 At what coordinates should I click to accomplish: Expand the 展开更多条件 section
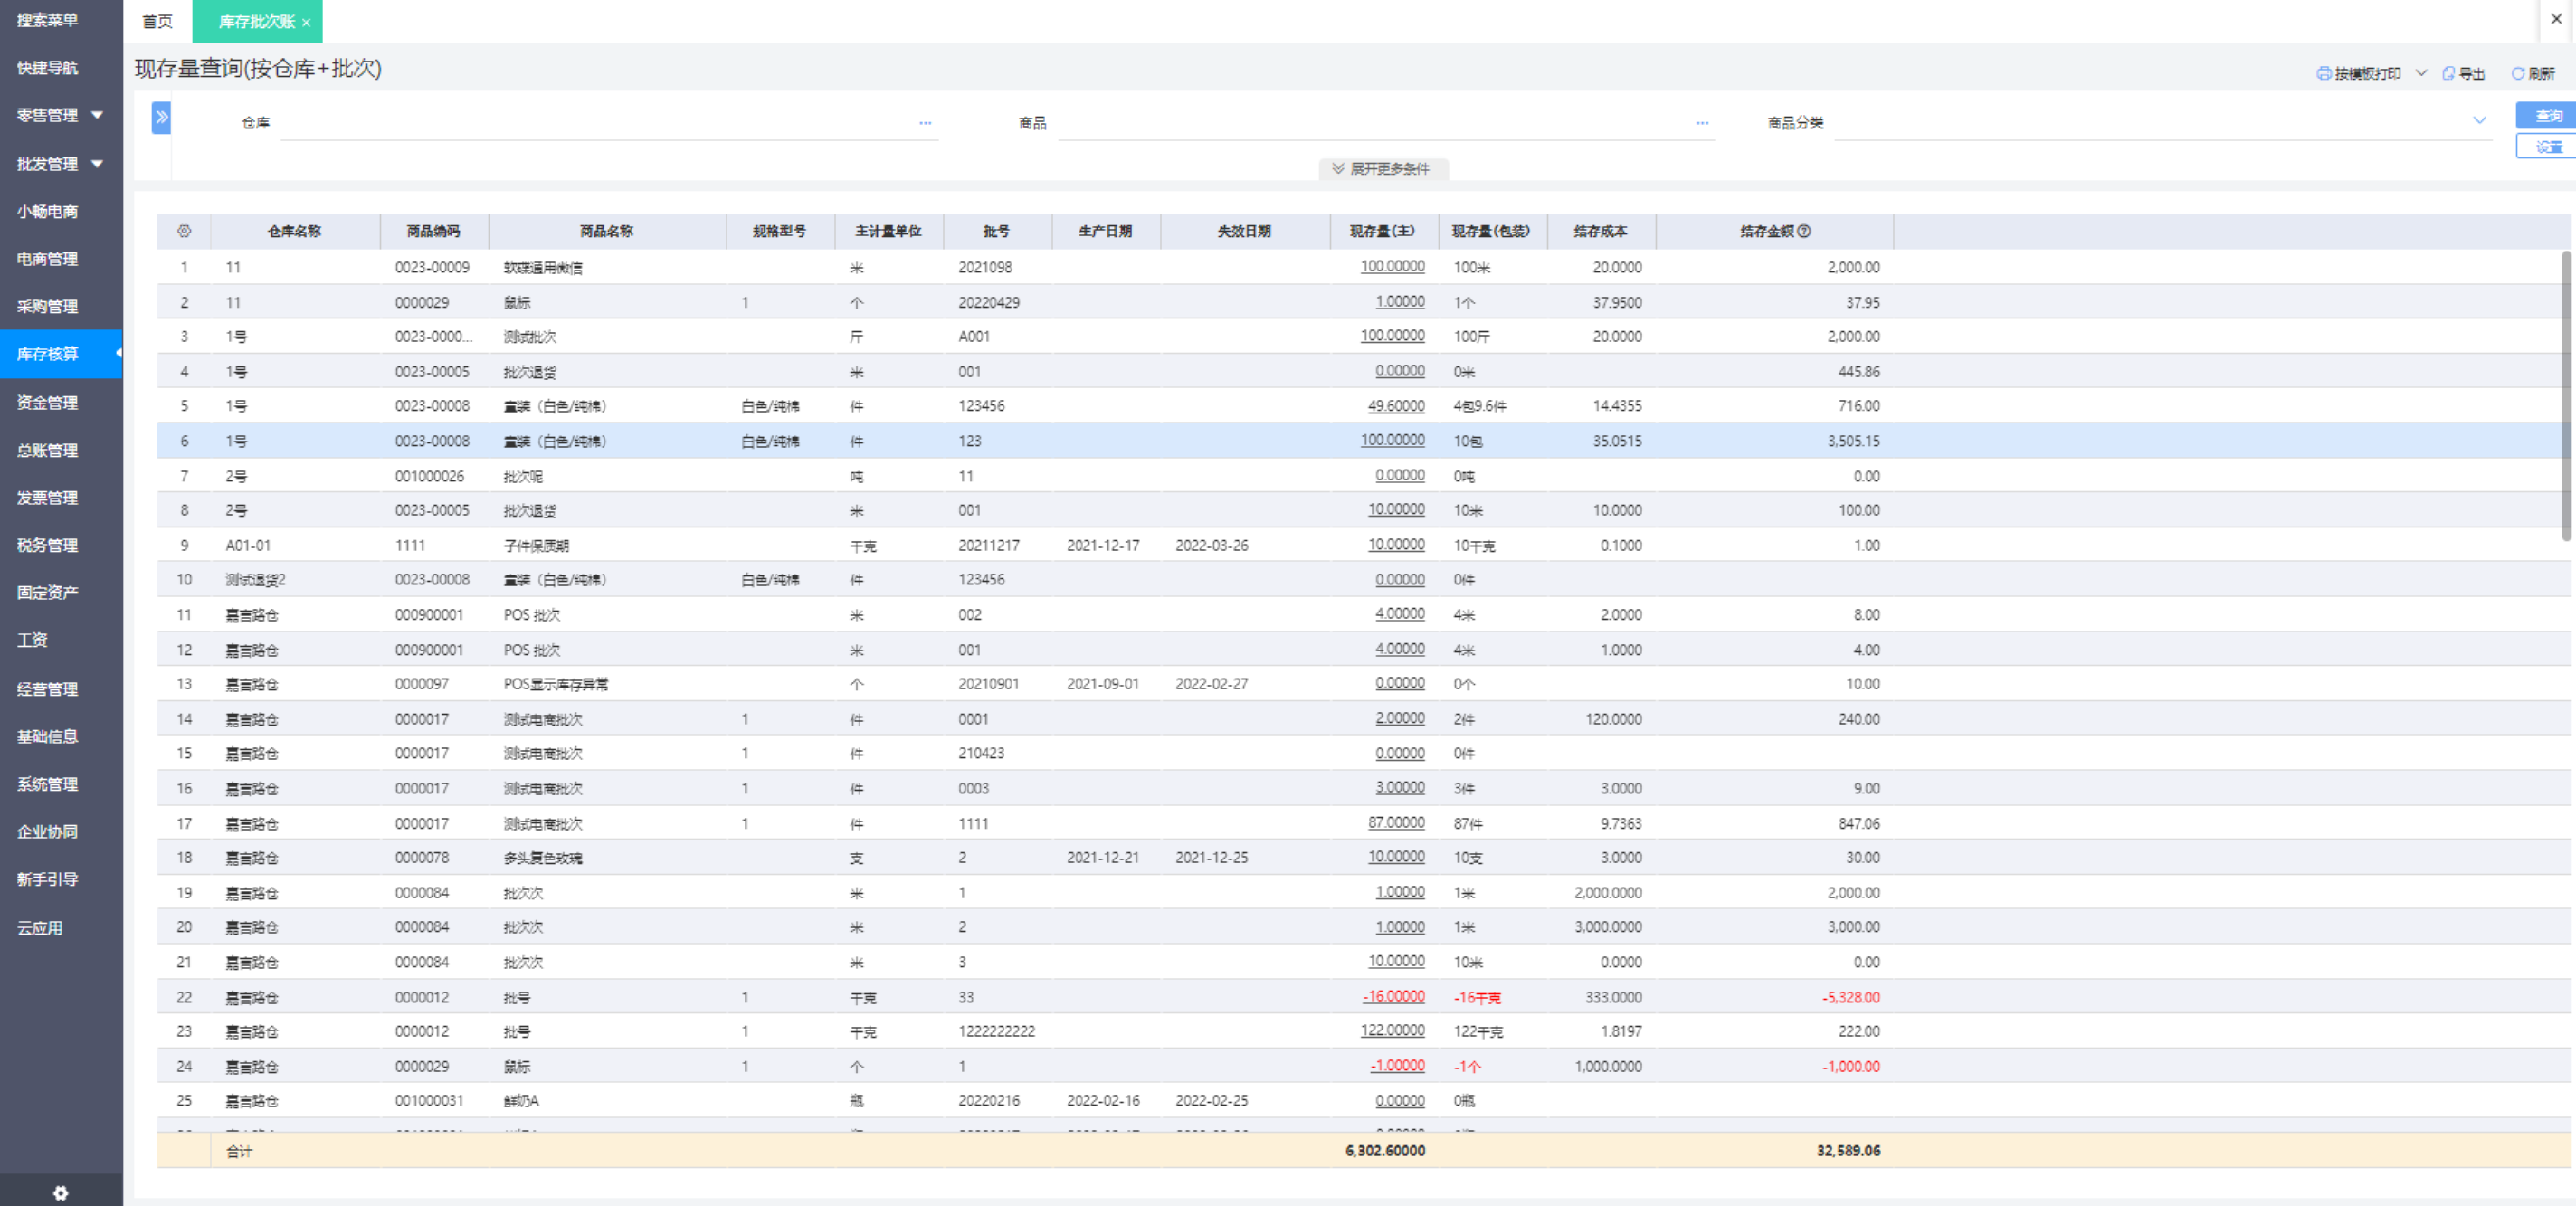[x=1385, y=167]
